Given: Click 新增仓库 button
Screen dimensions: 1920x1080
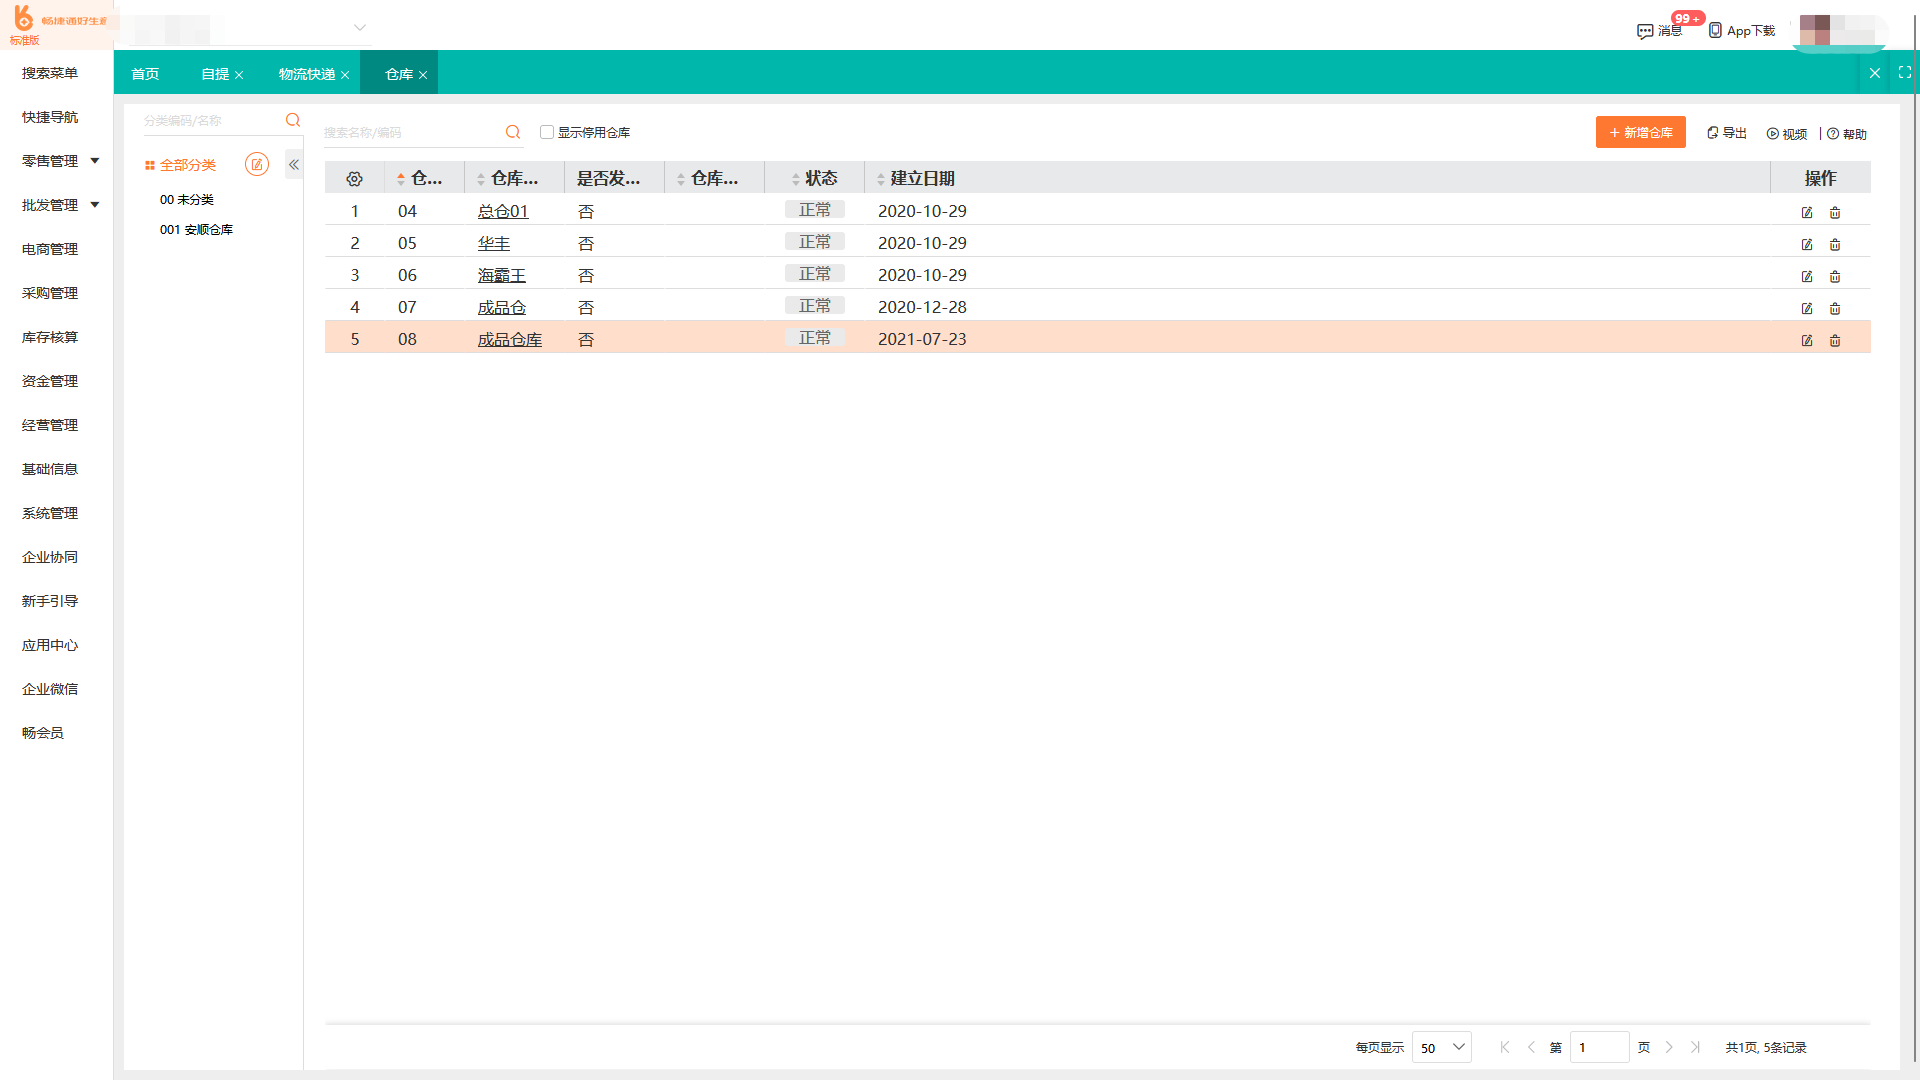Looking at the screenshot, I should 1638,131.
